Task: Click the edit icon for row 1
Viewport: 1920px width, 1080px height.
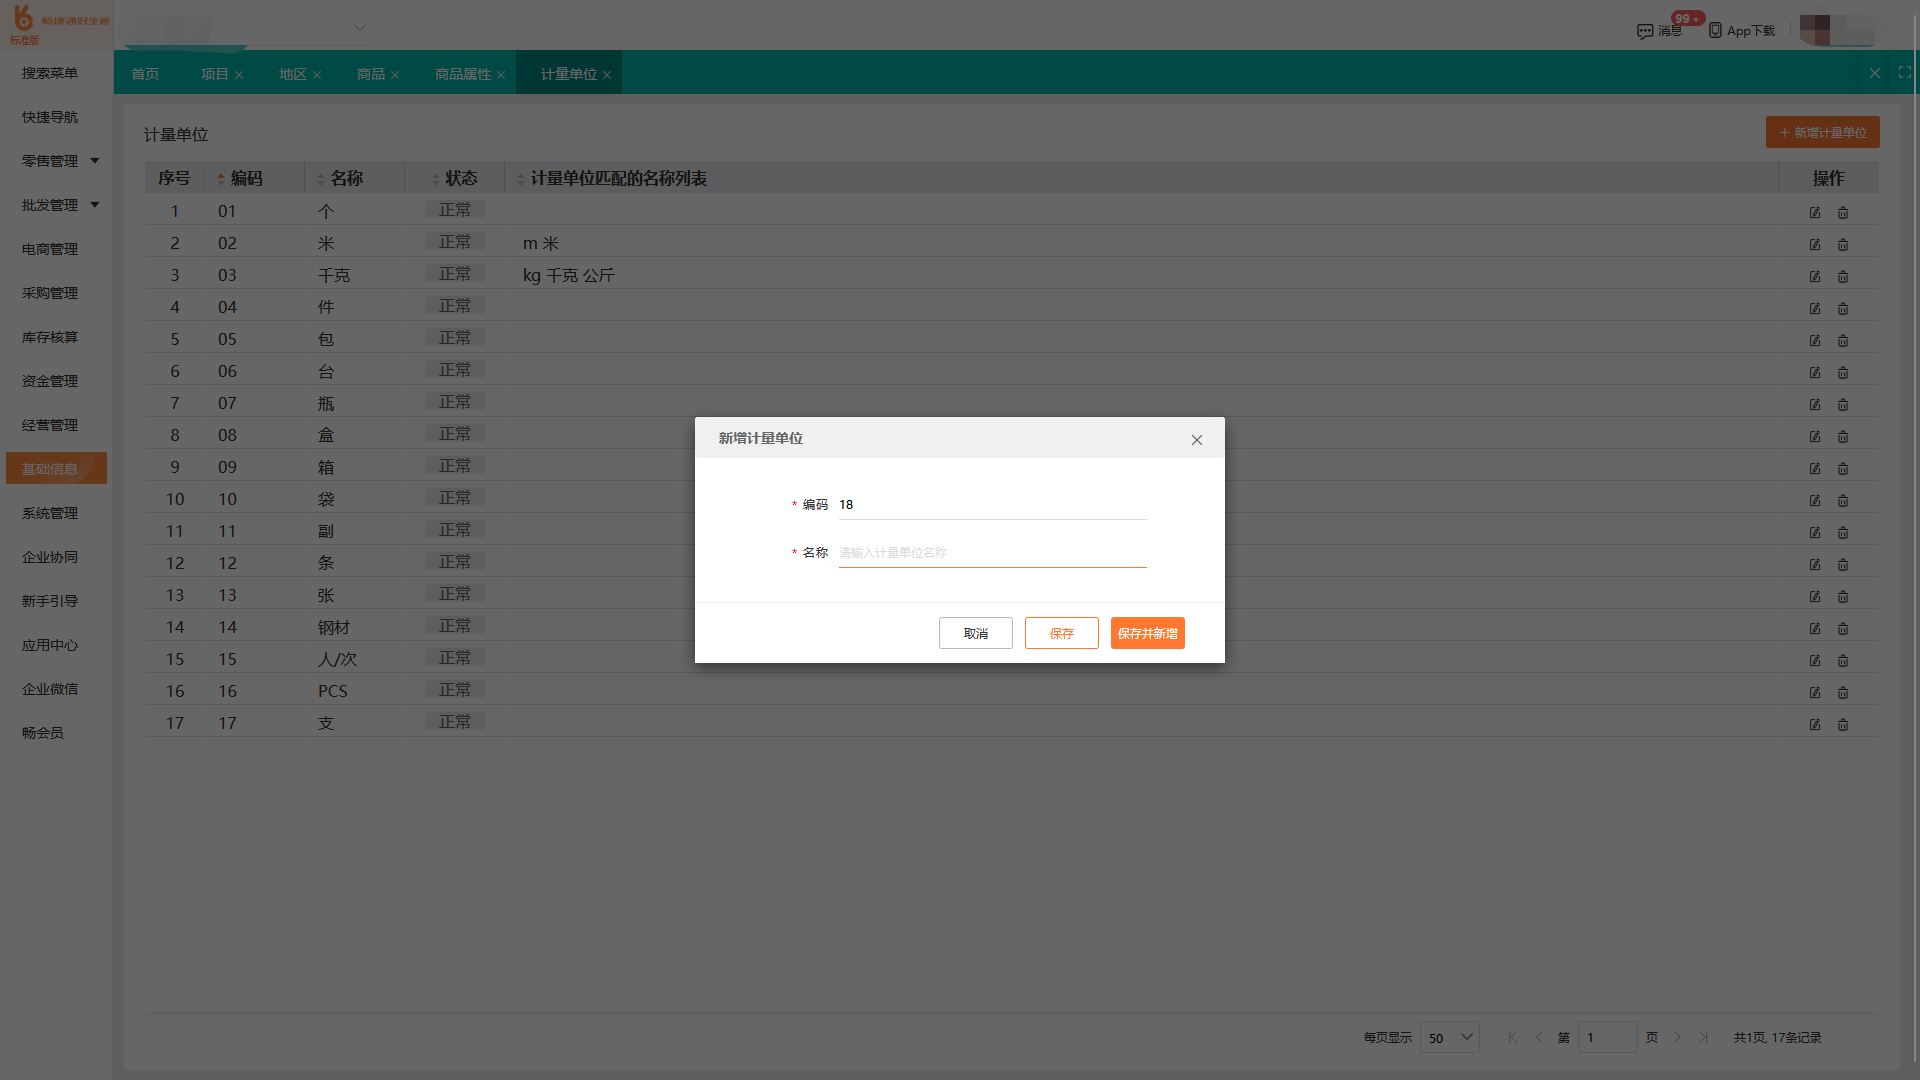Action: (1815, 212)
